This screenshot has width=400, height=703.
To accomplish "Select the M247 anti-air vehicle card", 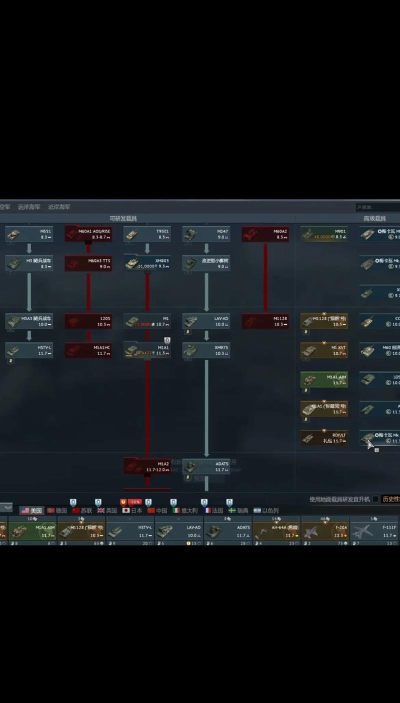I will click(x=206, y=234).
